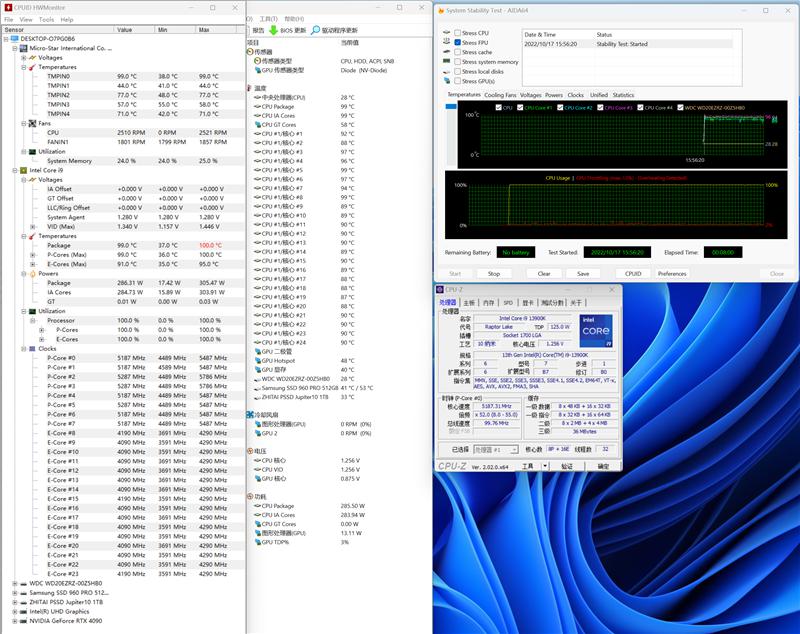The image size is (800, 634).
Task: Uncheck the Stress FPU checkbox
Action: pyautogui.click(x=457, y=43)
